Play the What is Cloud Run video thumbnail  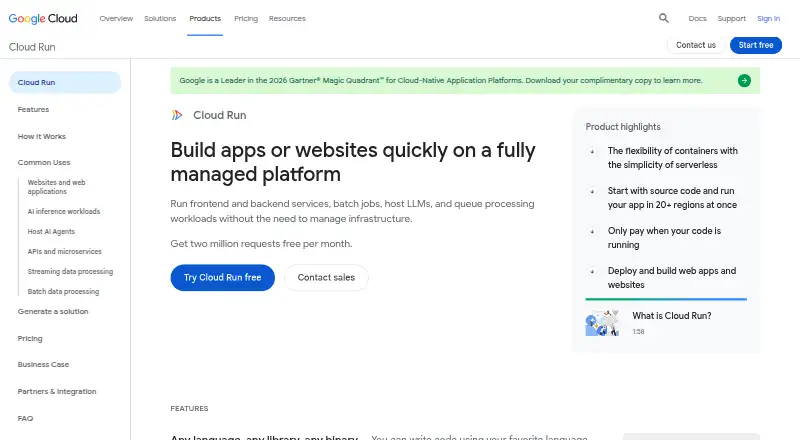pos(602,323)
